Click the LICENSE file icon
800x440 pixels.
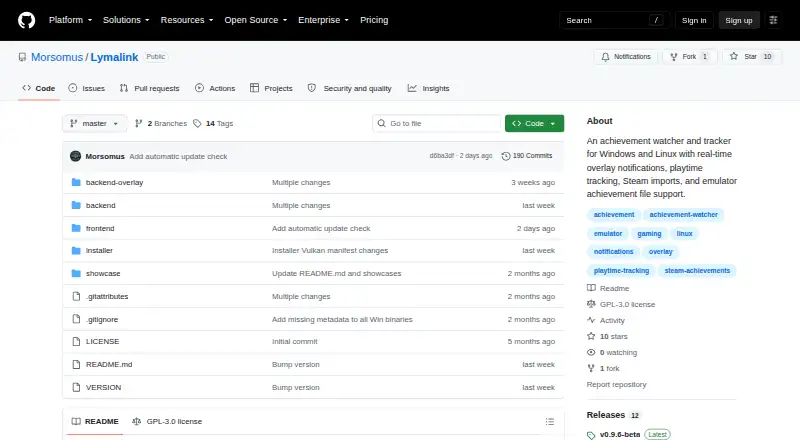click(x=76, y=341)
